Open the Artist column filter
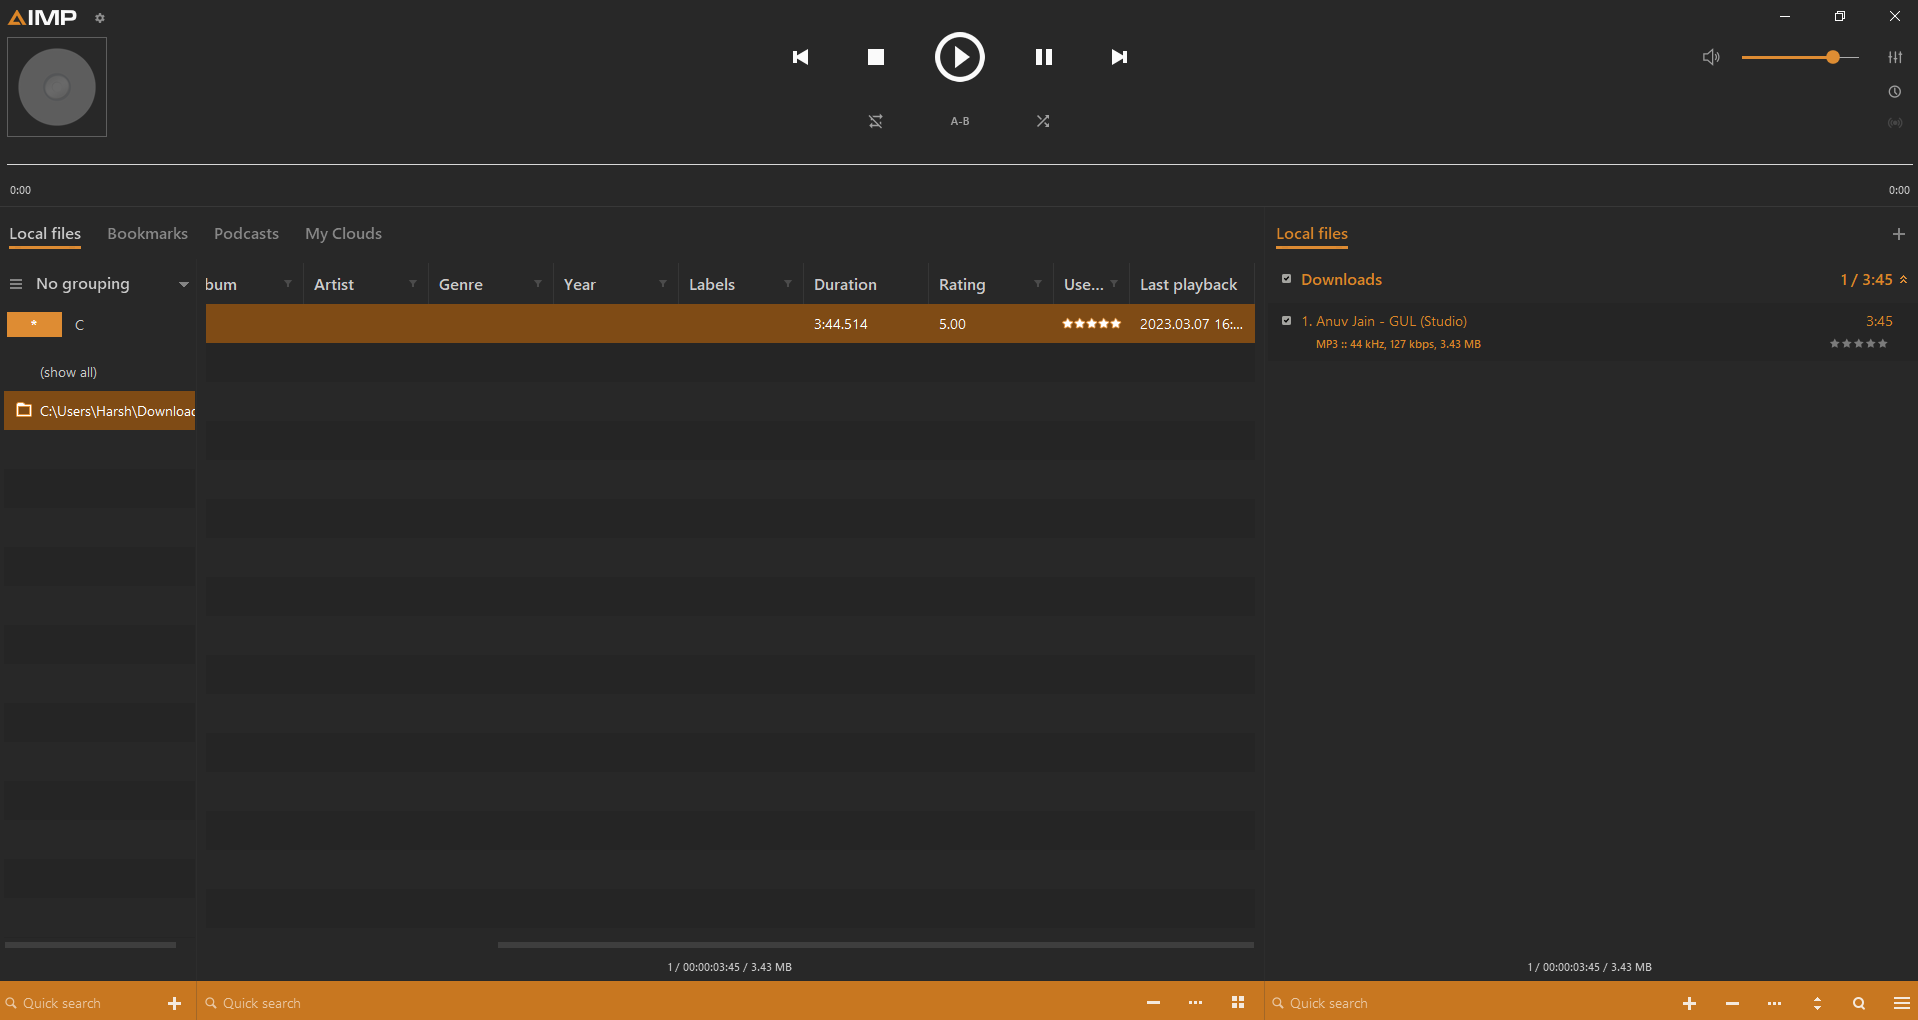 coord(411,284)
